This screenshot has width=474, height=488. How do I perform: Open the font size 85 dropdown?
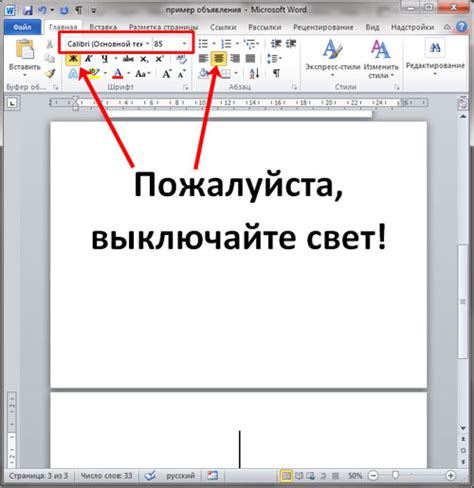pyautogui.click(x=184, y=44)
